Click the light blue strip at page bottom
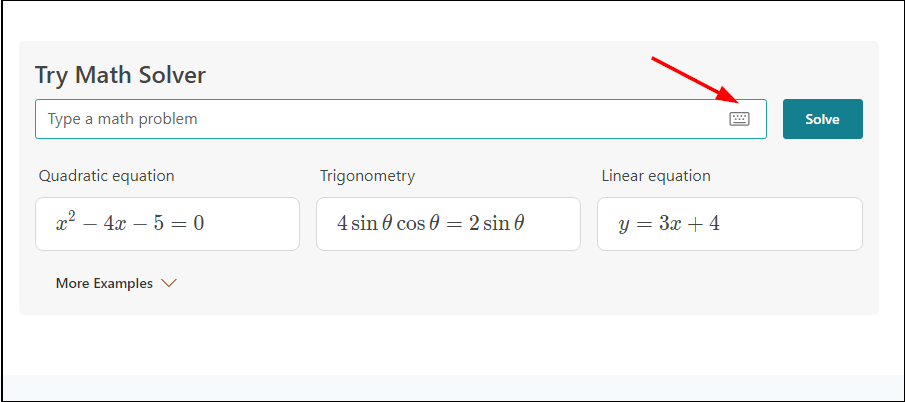 pyautogui.click(x=452, y=387)
